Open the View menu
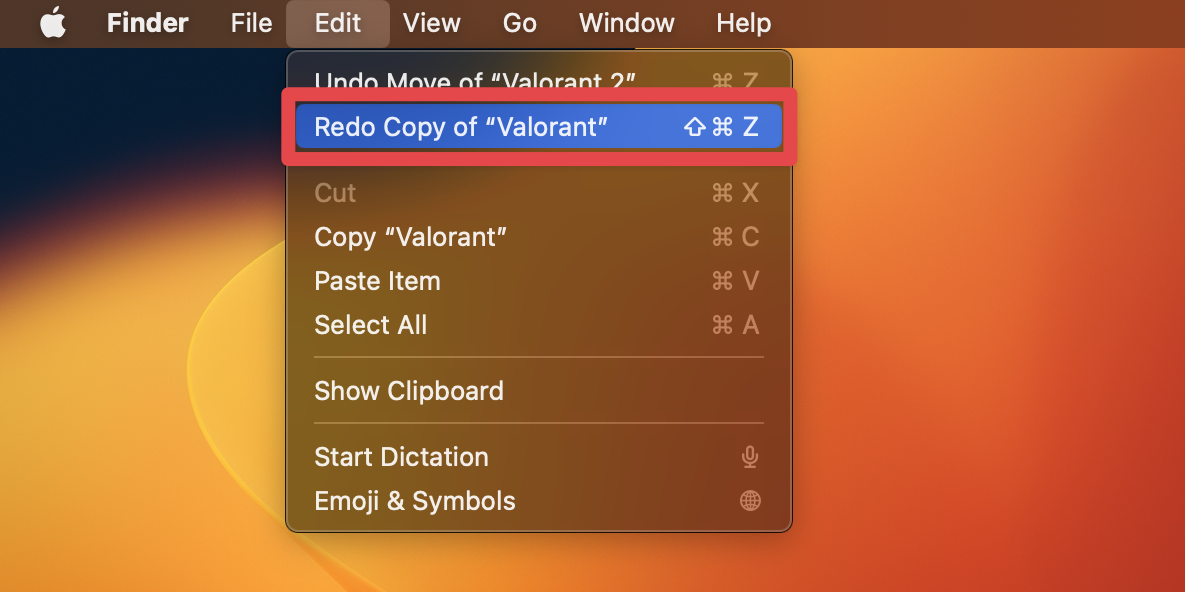The height and width of the screenshot is (592, 1185). (432, 23)
